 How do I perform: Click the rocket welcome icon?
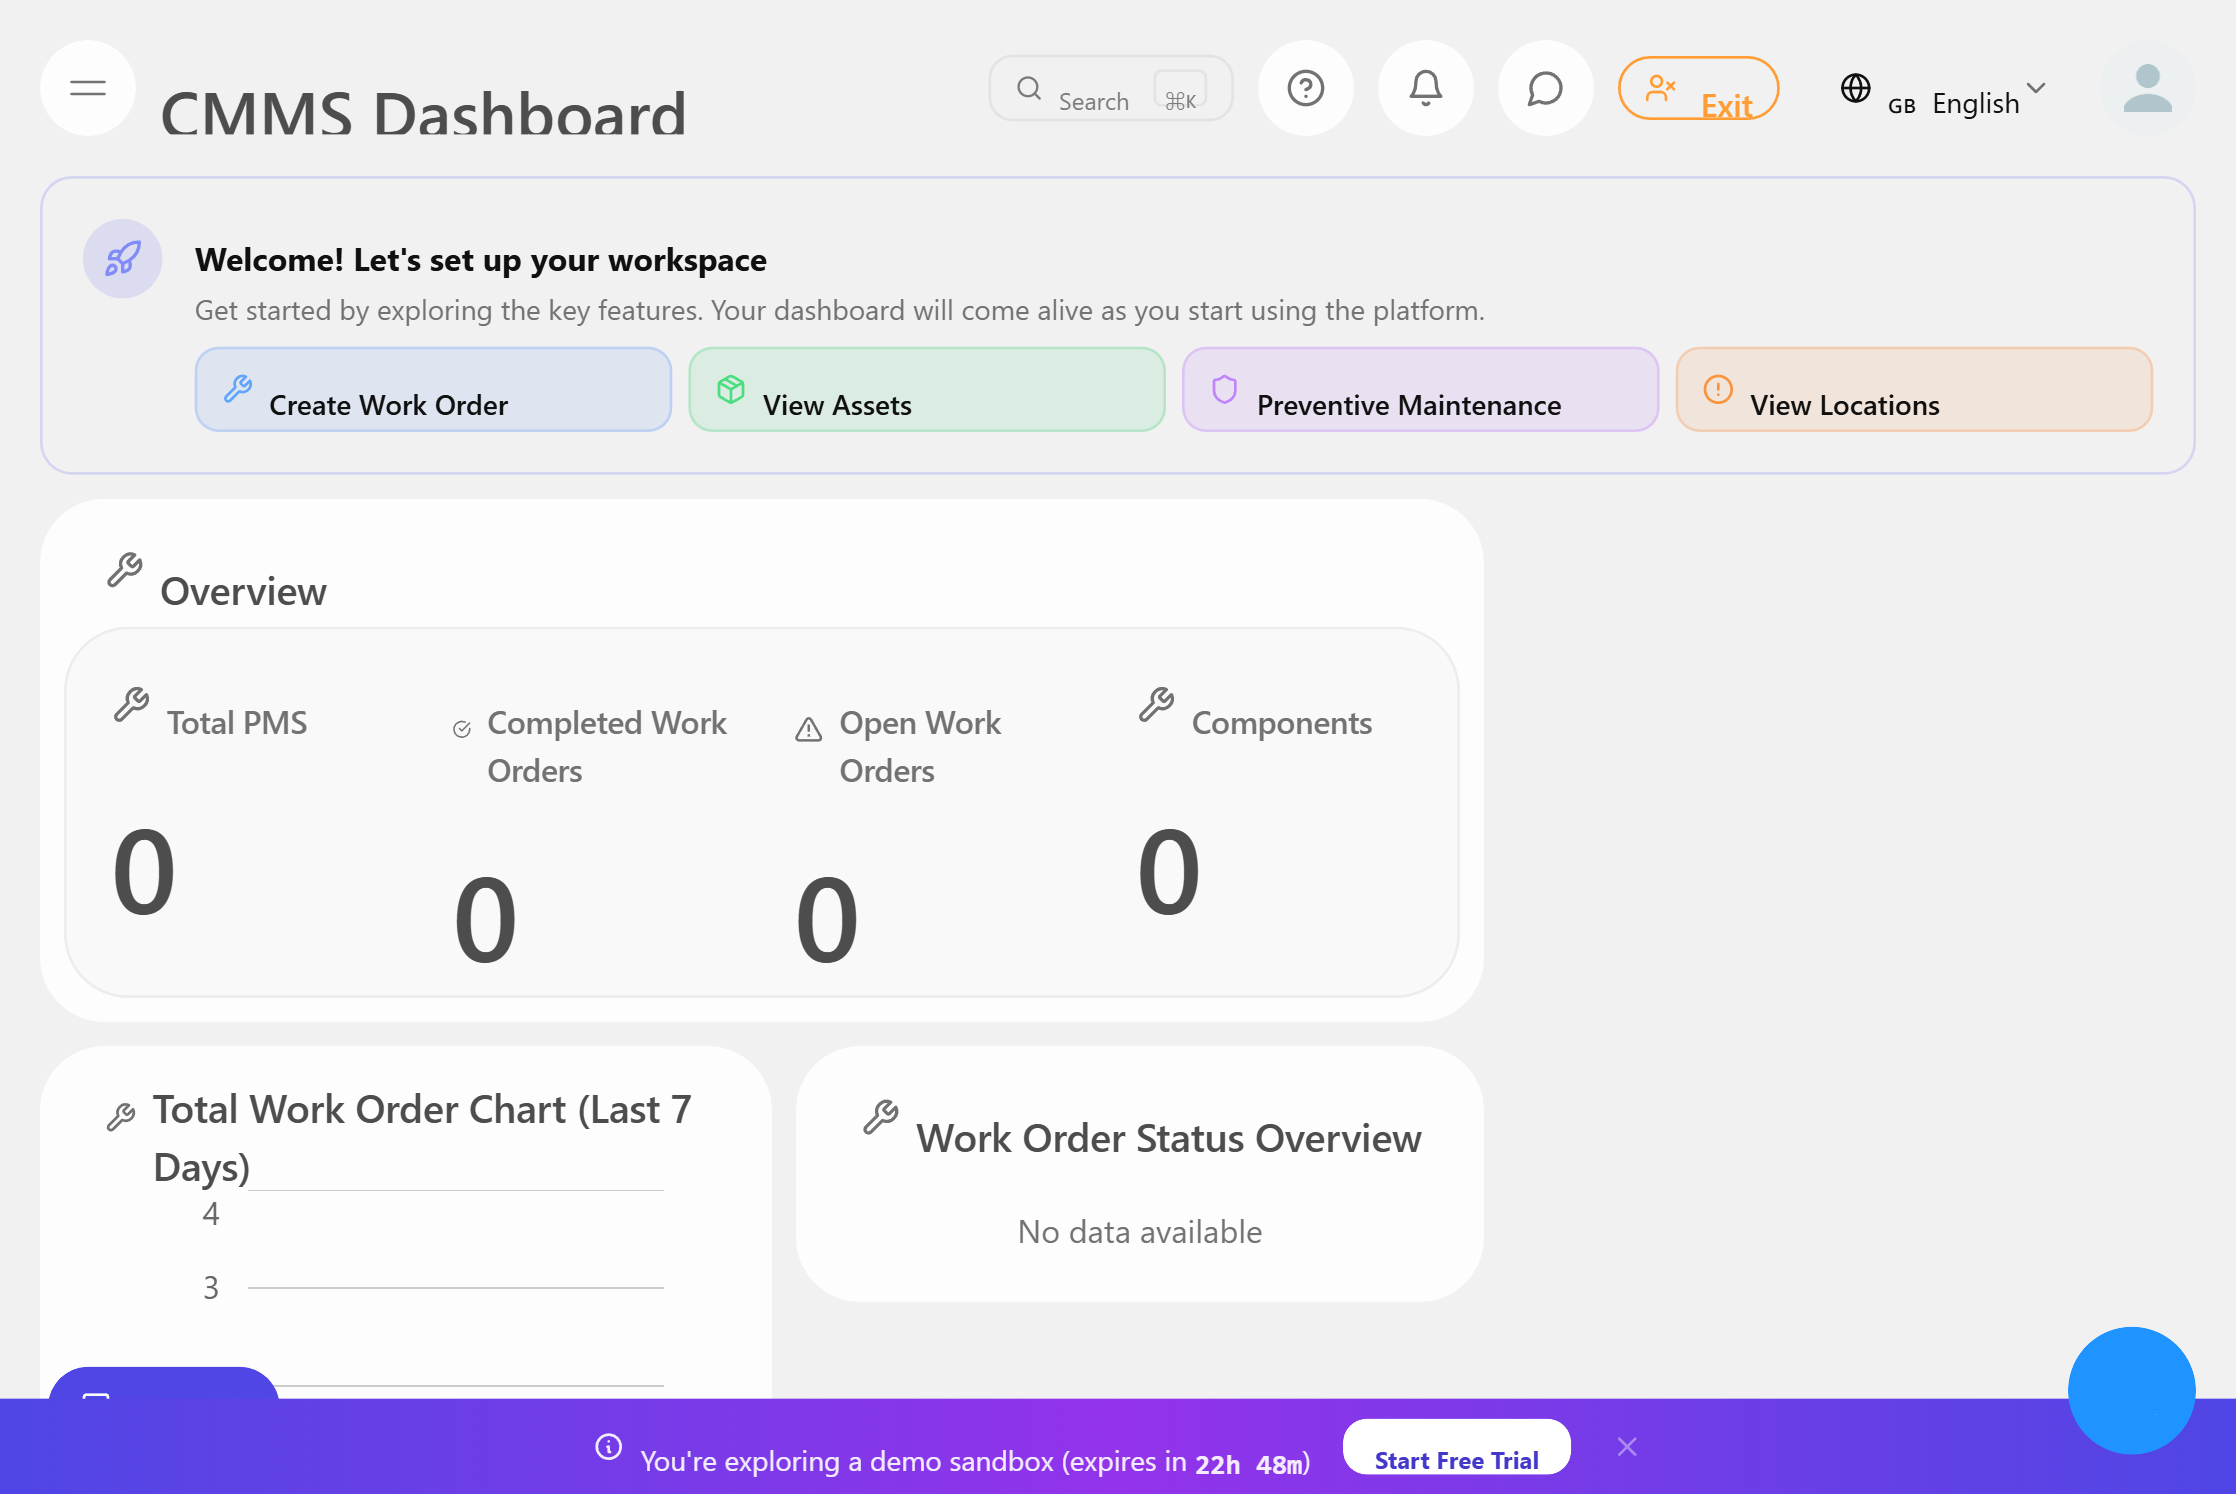point(123,259)
